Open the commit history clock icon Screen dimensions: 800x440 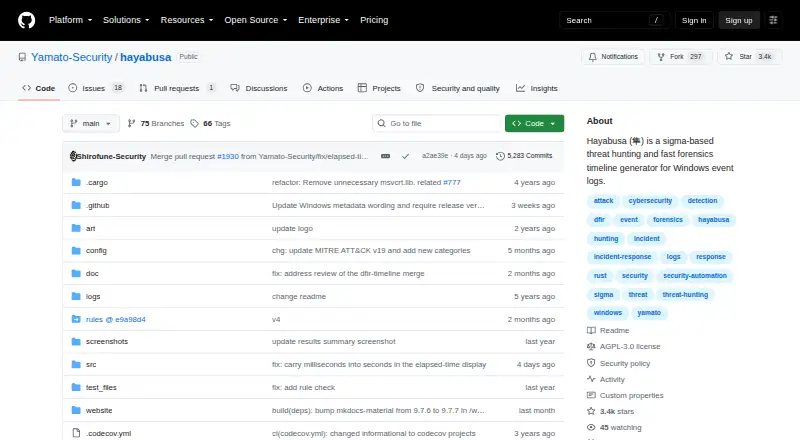click(x=501, y=156)
